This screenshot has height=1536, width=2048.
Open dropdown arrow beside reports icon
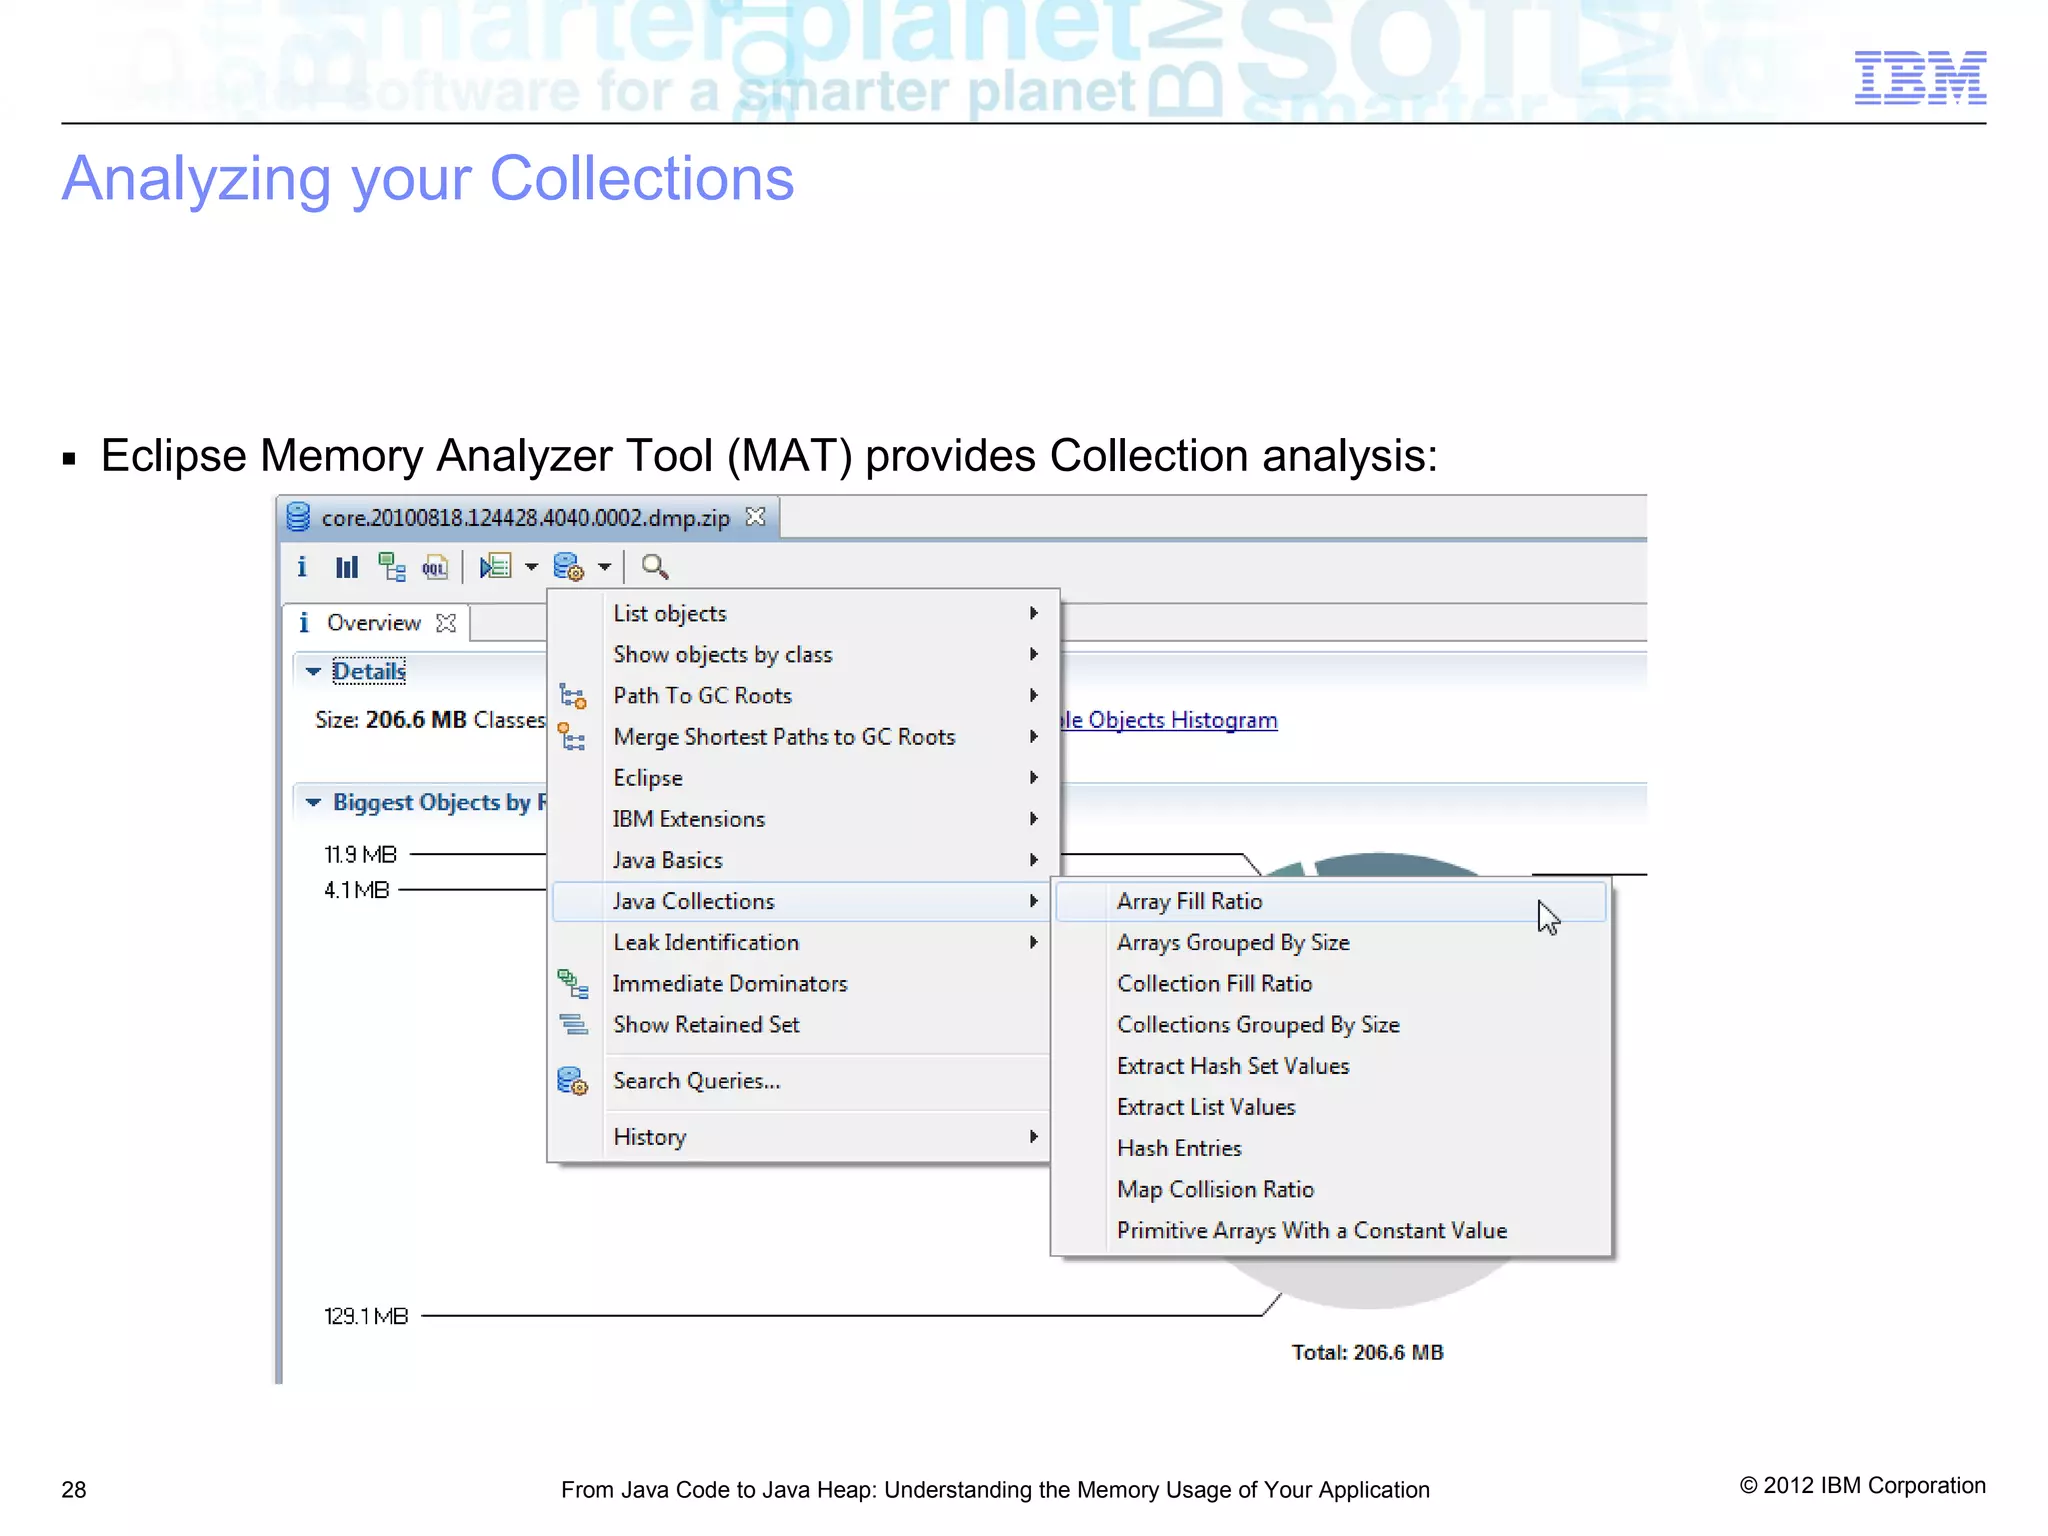tap(532, 567)
